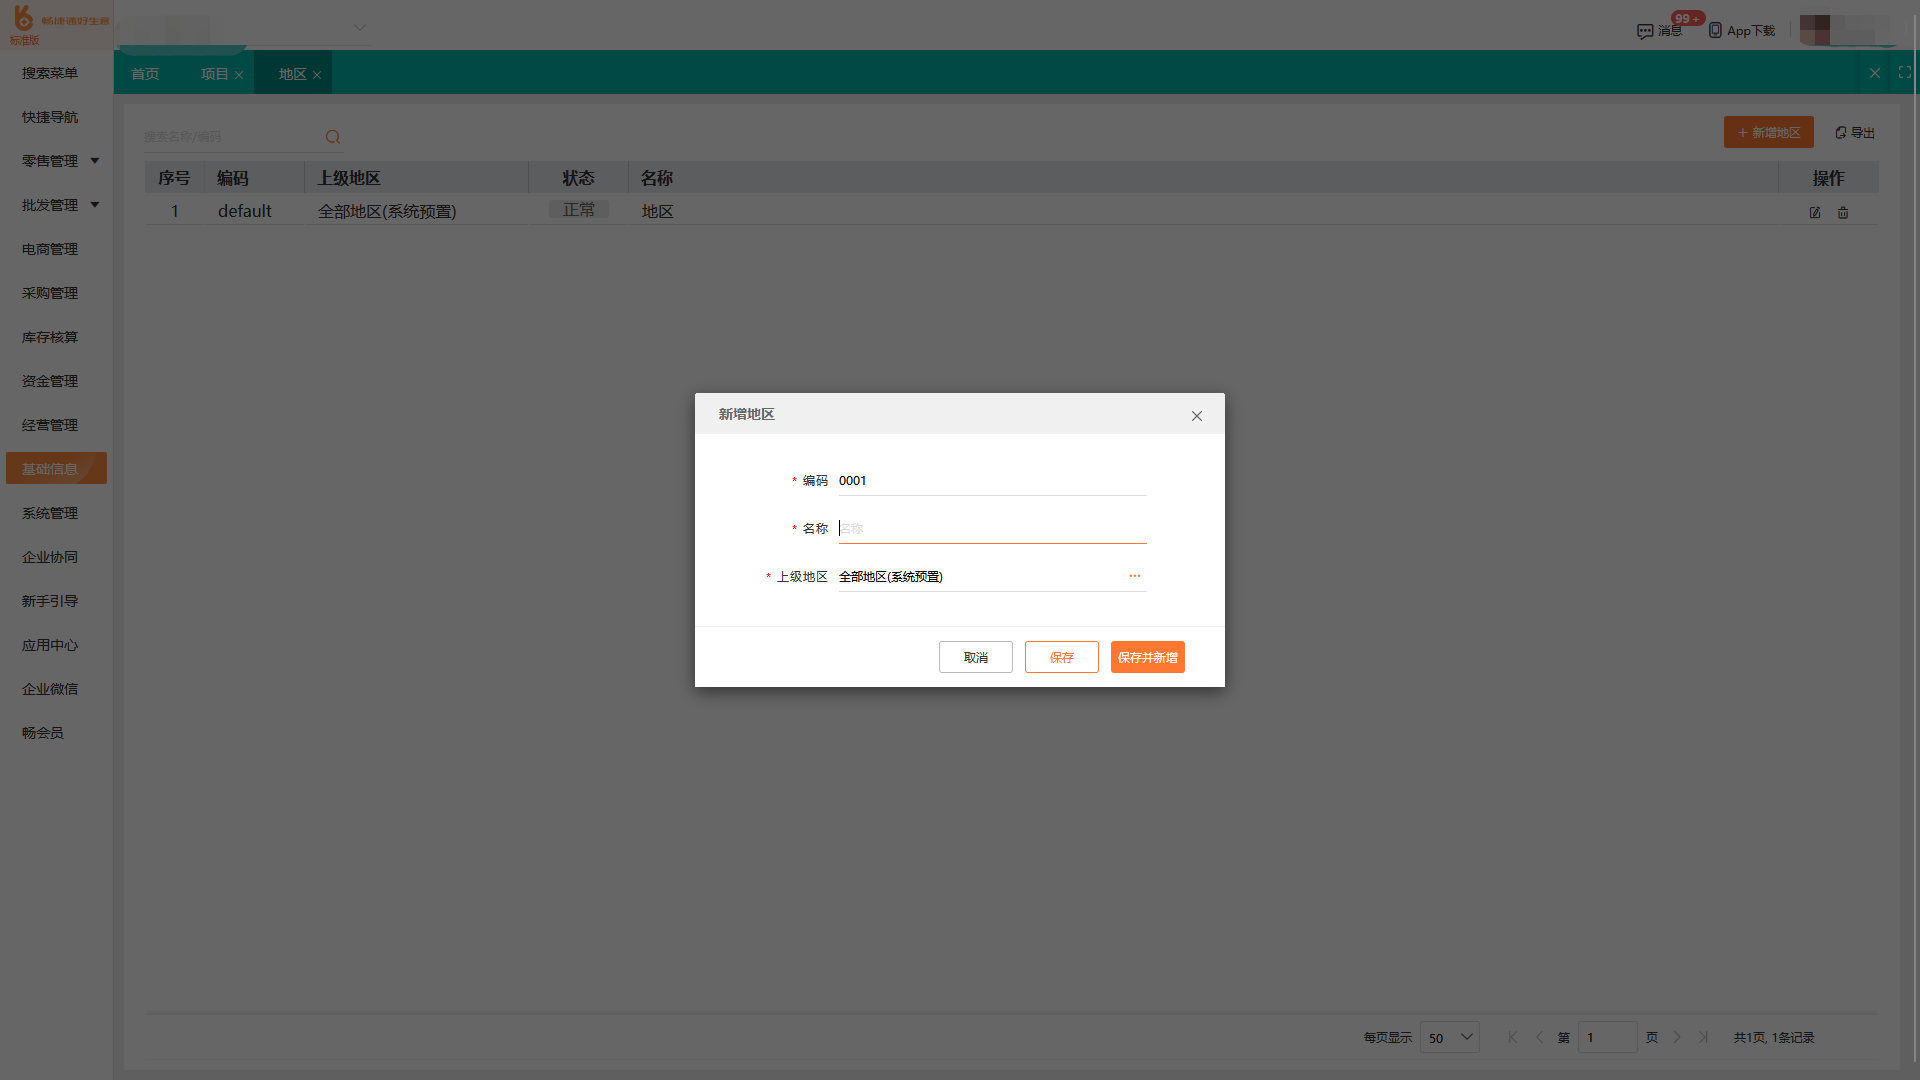Image resolution: width=1920 pixels, height=1080 pixels.
Task: Click the delete trash icon for 地区
Action: [1844, 212]
